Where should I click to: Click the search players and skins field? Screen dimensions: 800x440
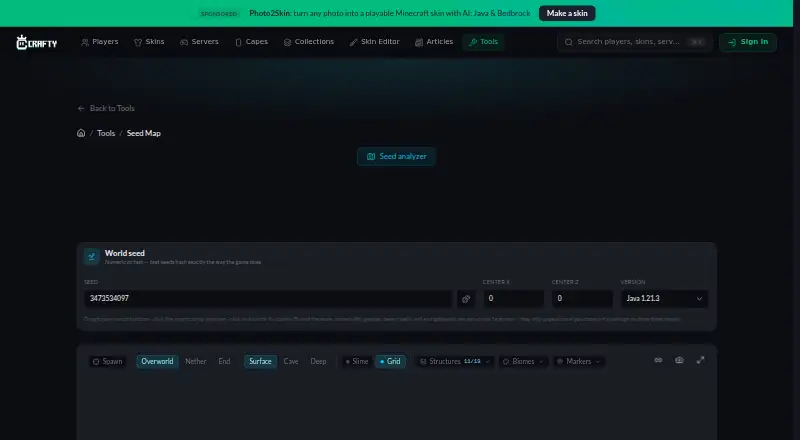coord(635,42)
